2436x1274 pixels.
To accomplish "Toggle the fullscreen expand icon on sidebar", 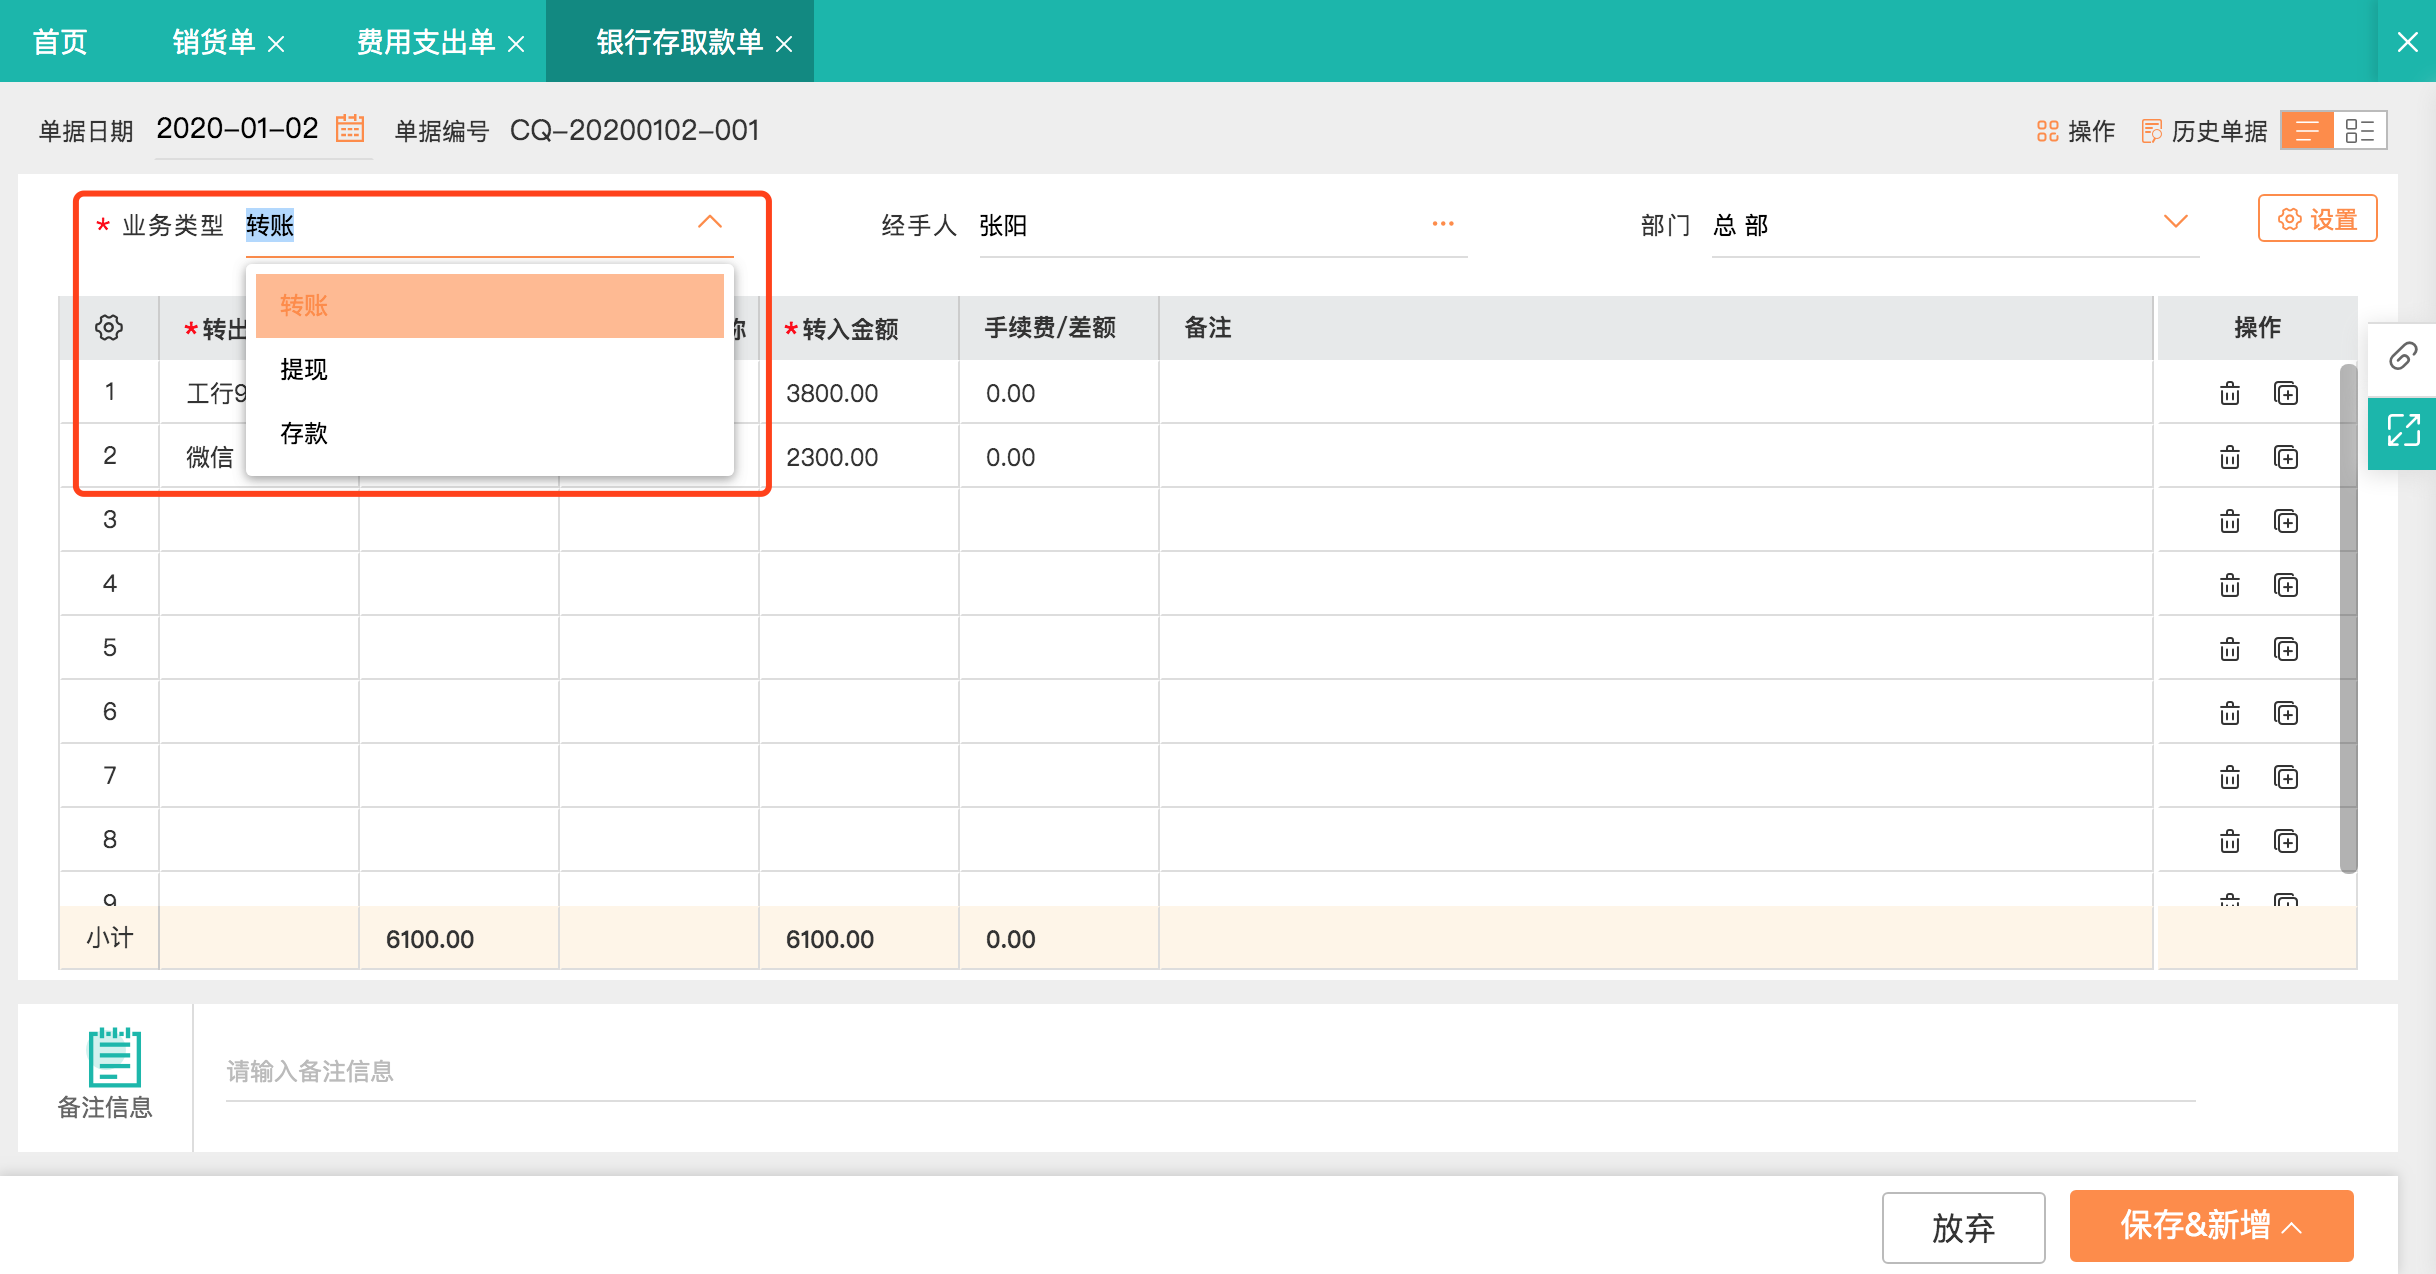I will click(2402, 430).
